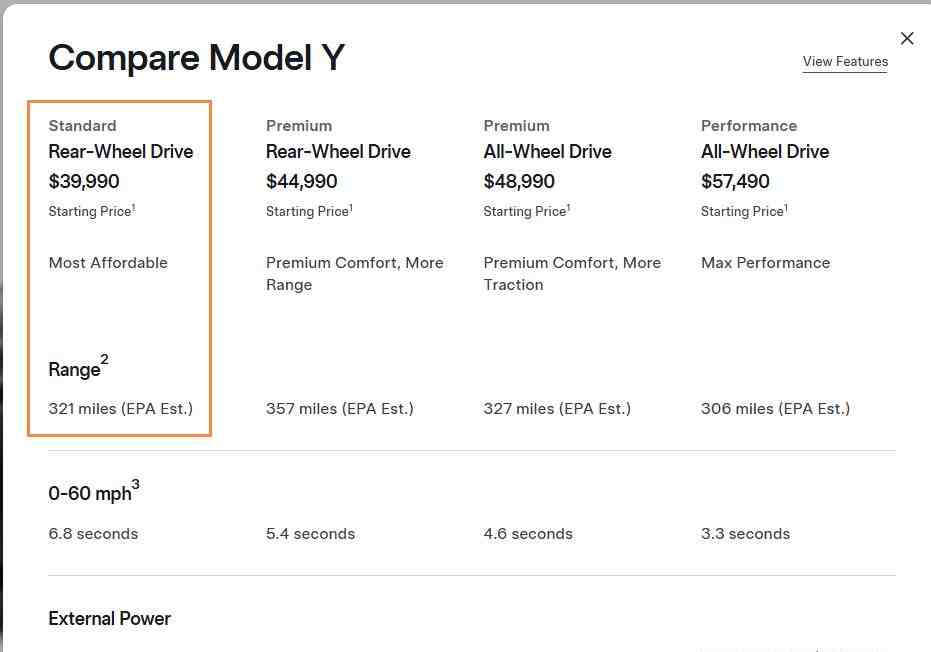Close the Compare Model Y dialog
The width and height of the screenshot is (931, 652).
point(907,38)
